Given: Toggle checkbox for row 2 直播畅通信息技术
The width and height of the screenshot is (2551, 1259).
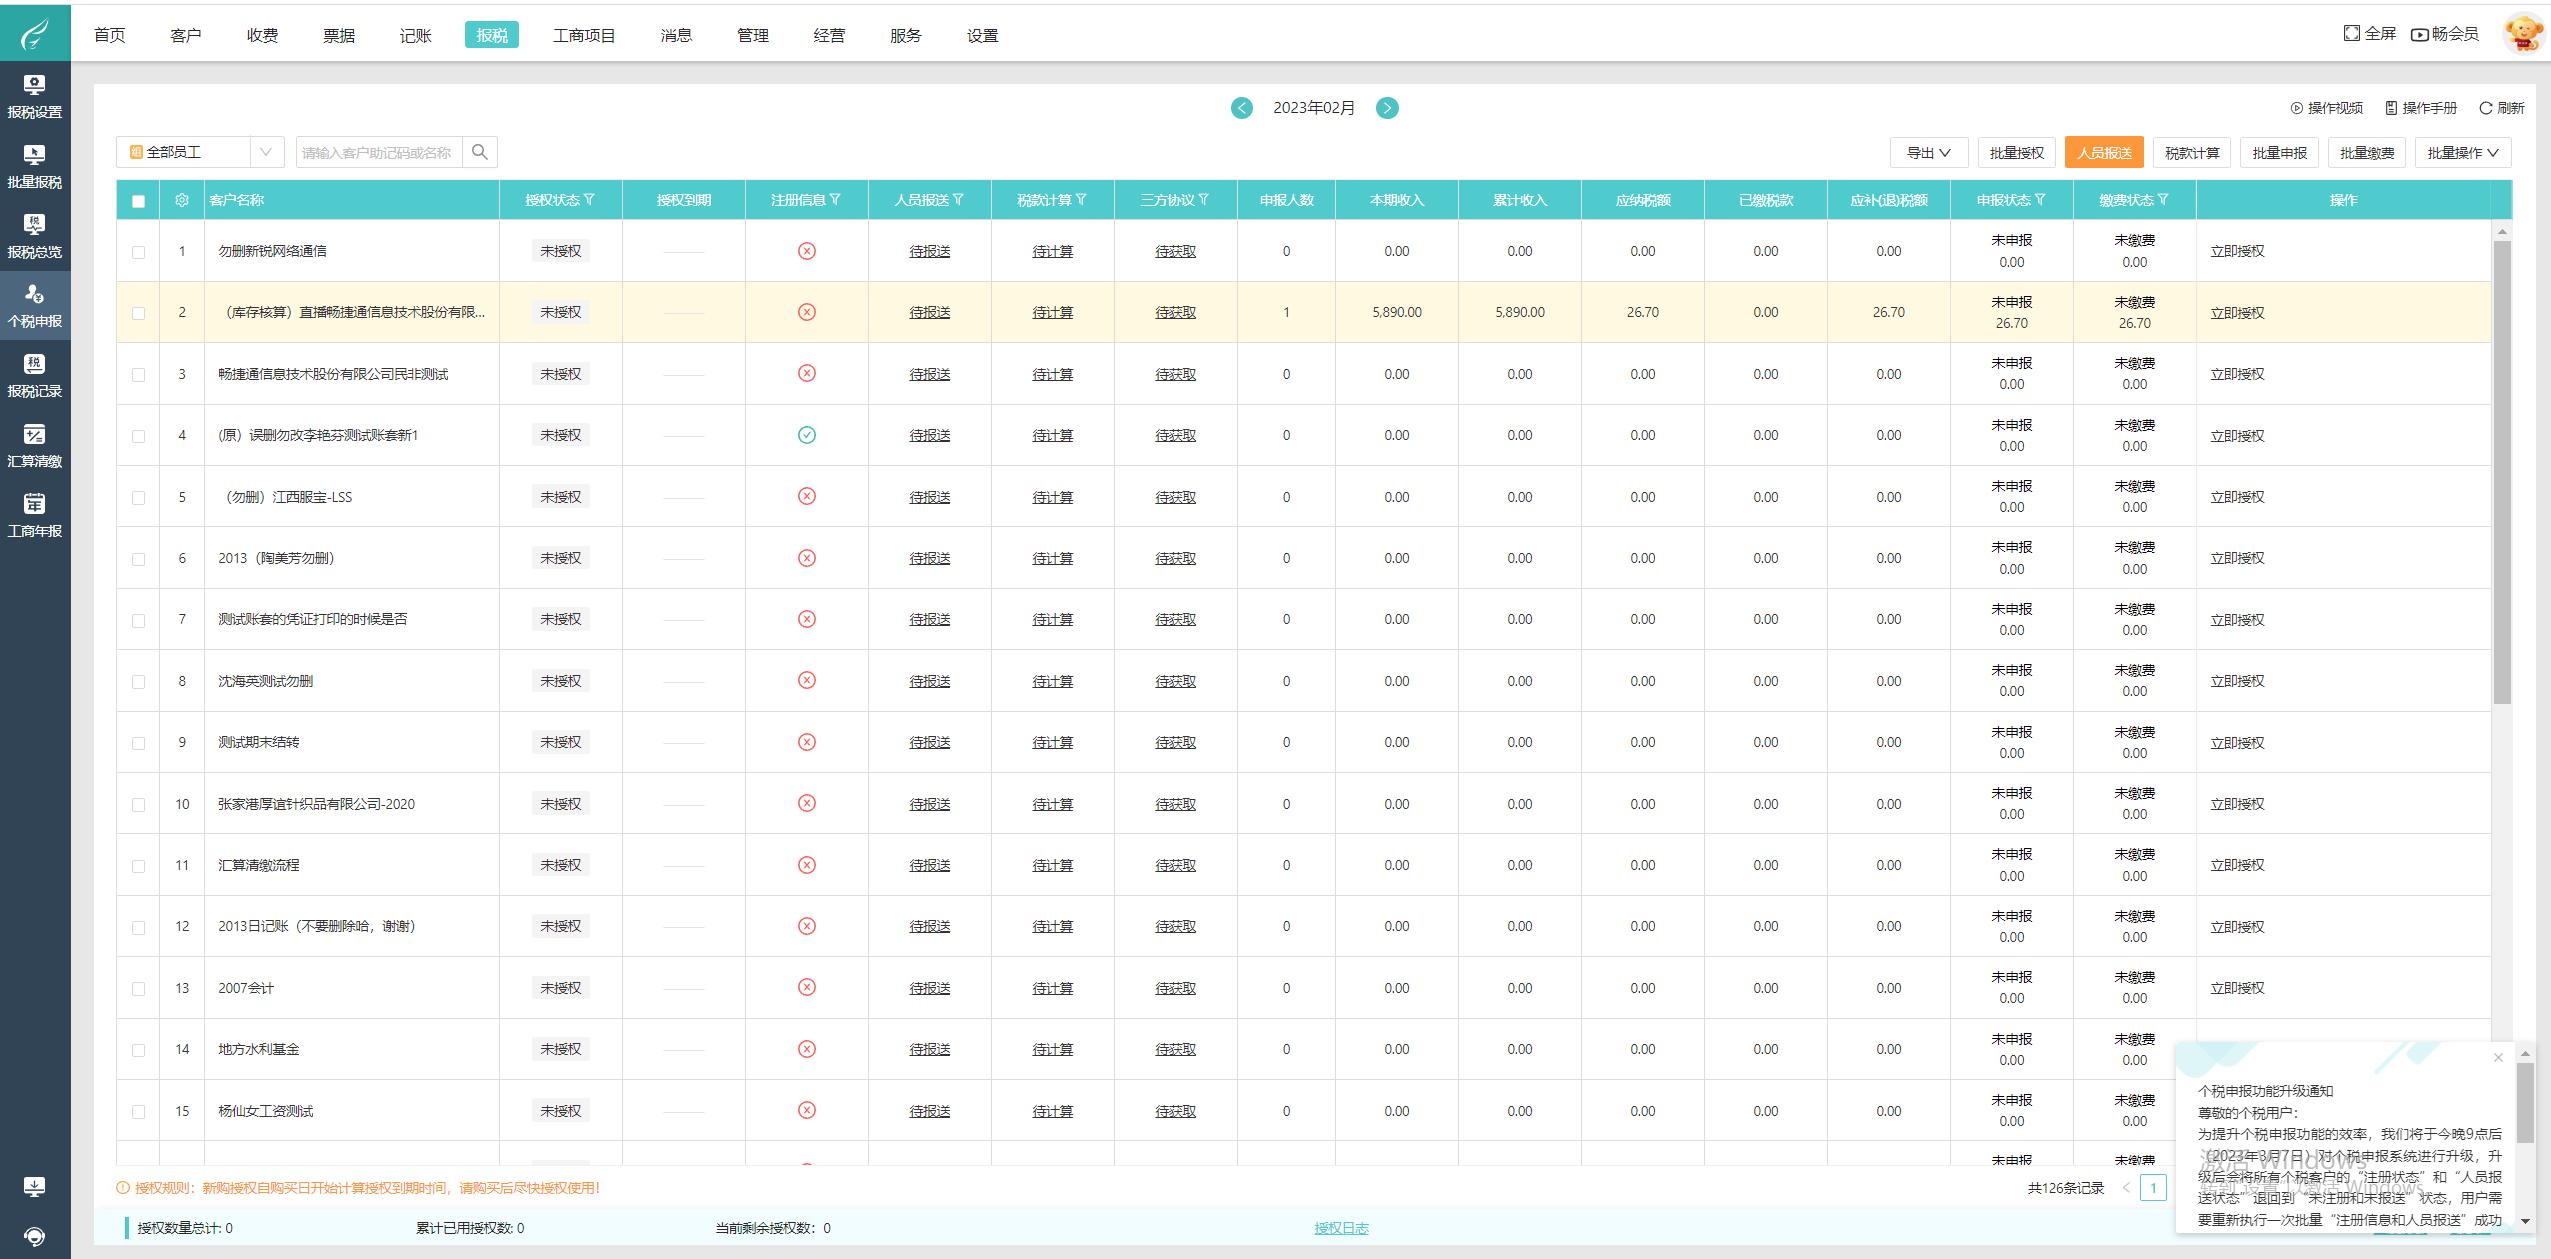Looking at the screenshot, I should [138, 312].
